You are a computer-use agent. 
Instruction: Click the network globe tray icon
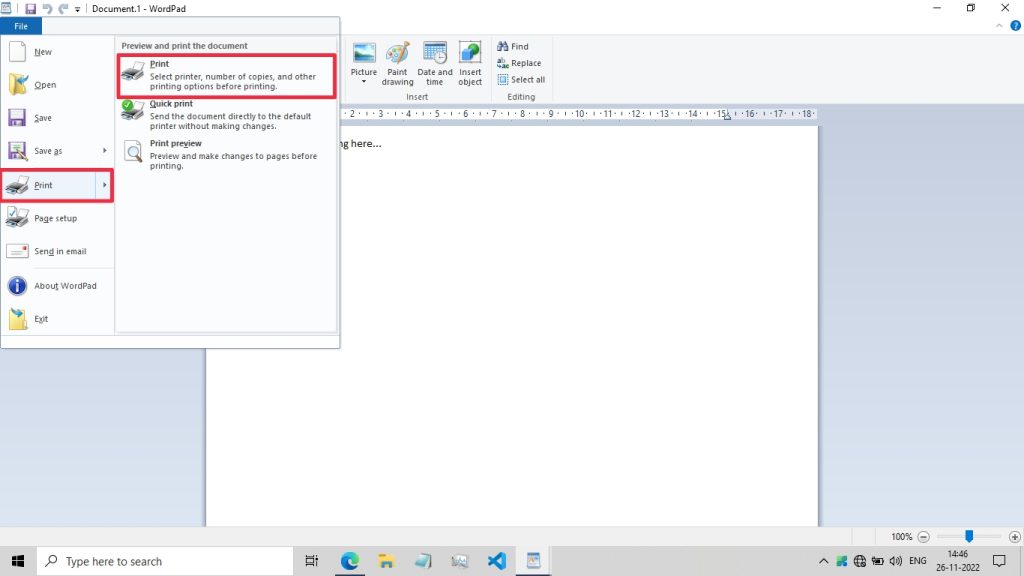(x=859, y=561)
